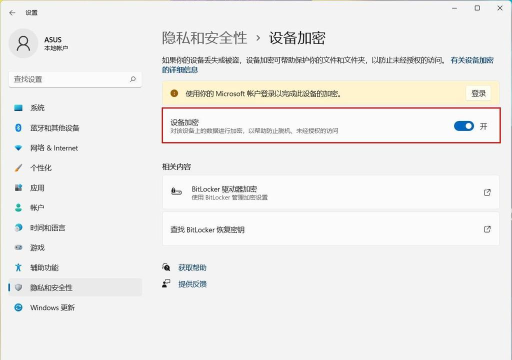
Task: Select the 隐私和安全性 shield icon
Action: (x=18, y=287)
